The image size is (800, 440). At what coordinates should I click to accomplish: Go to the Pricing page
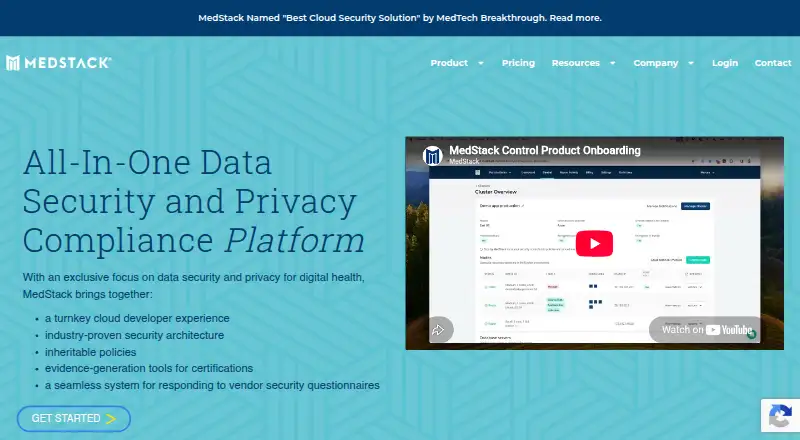(518, 63)
